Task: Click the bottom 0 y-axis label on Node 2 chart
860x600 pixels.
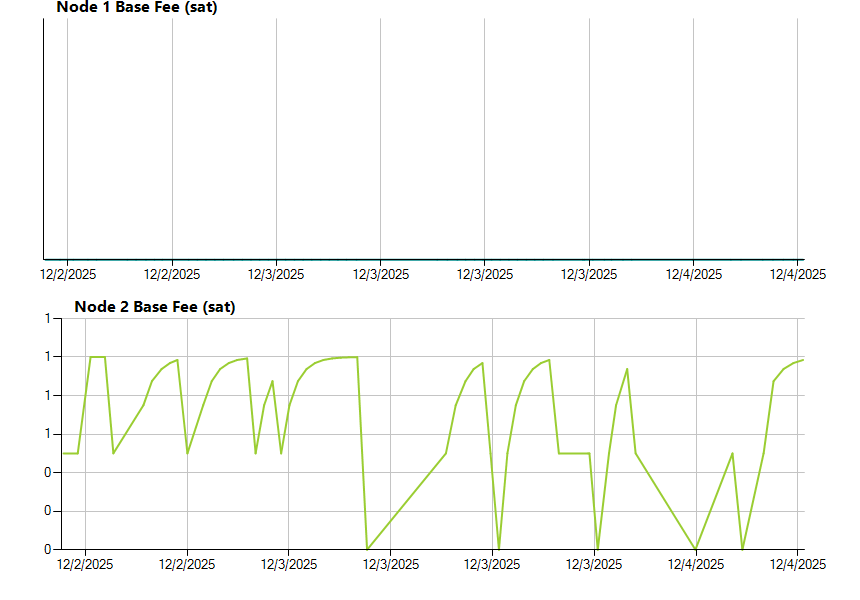Action: [x=46, y=549]
